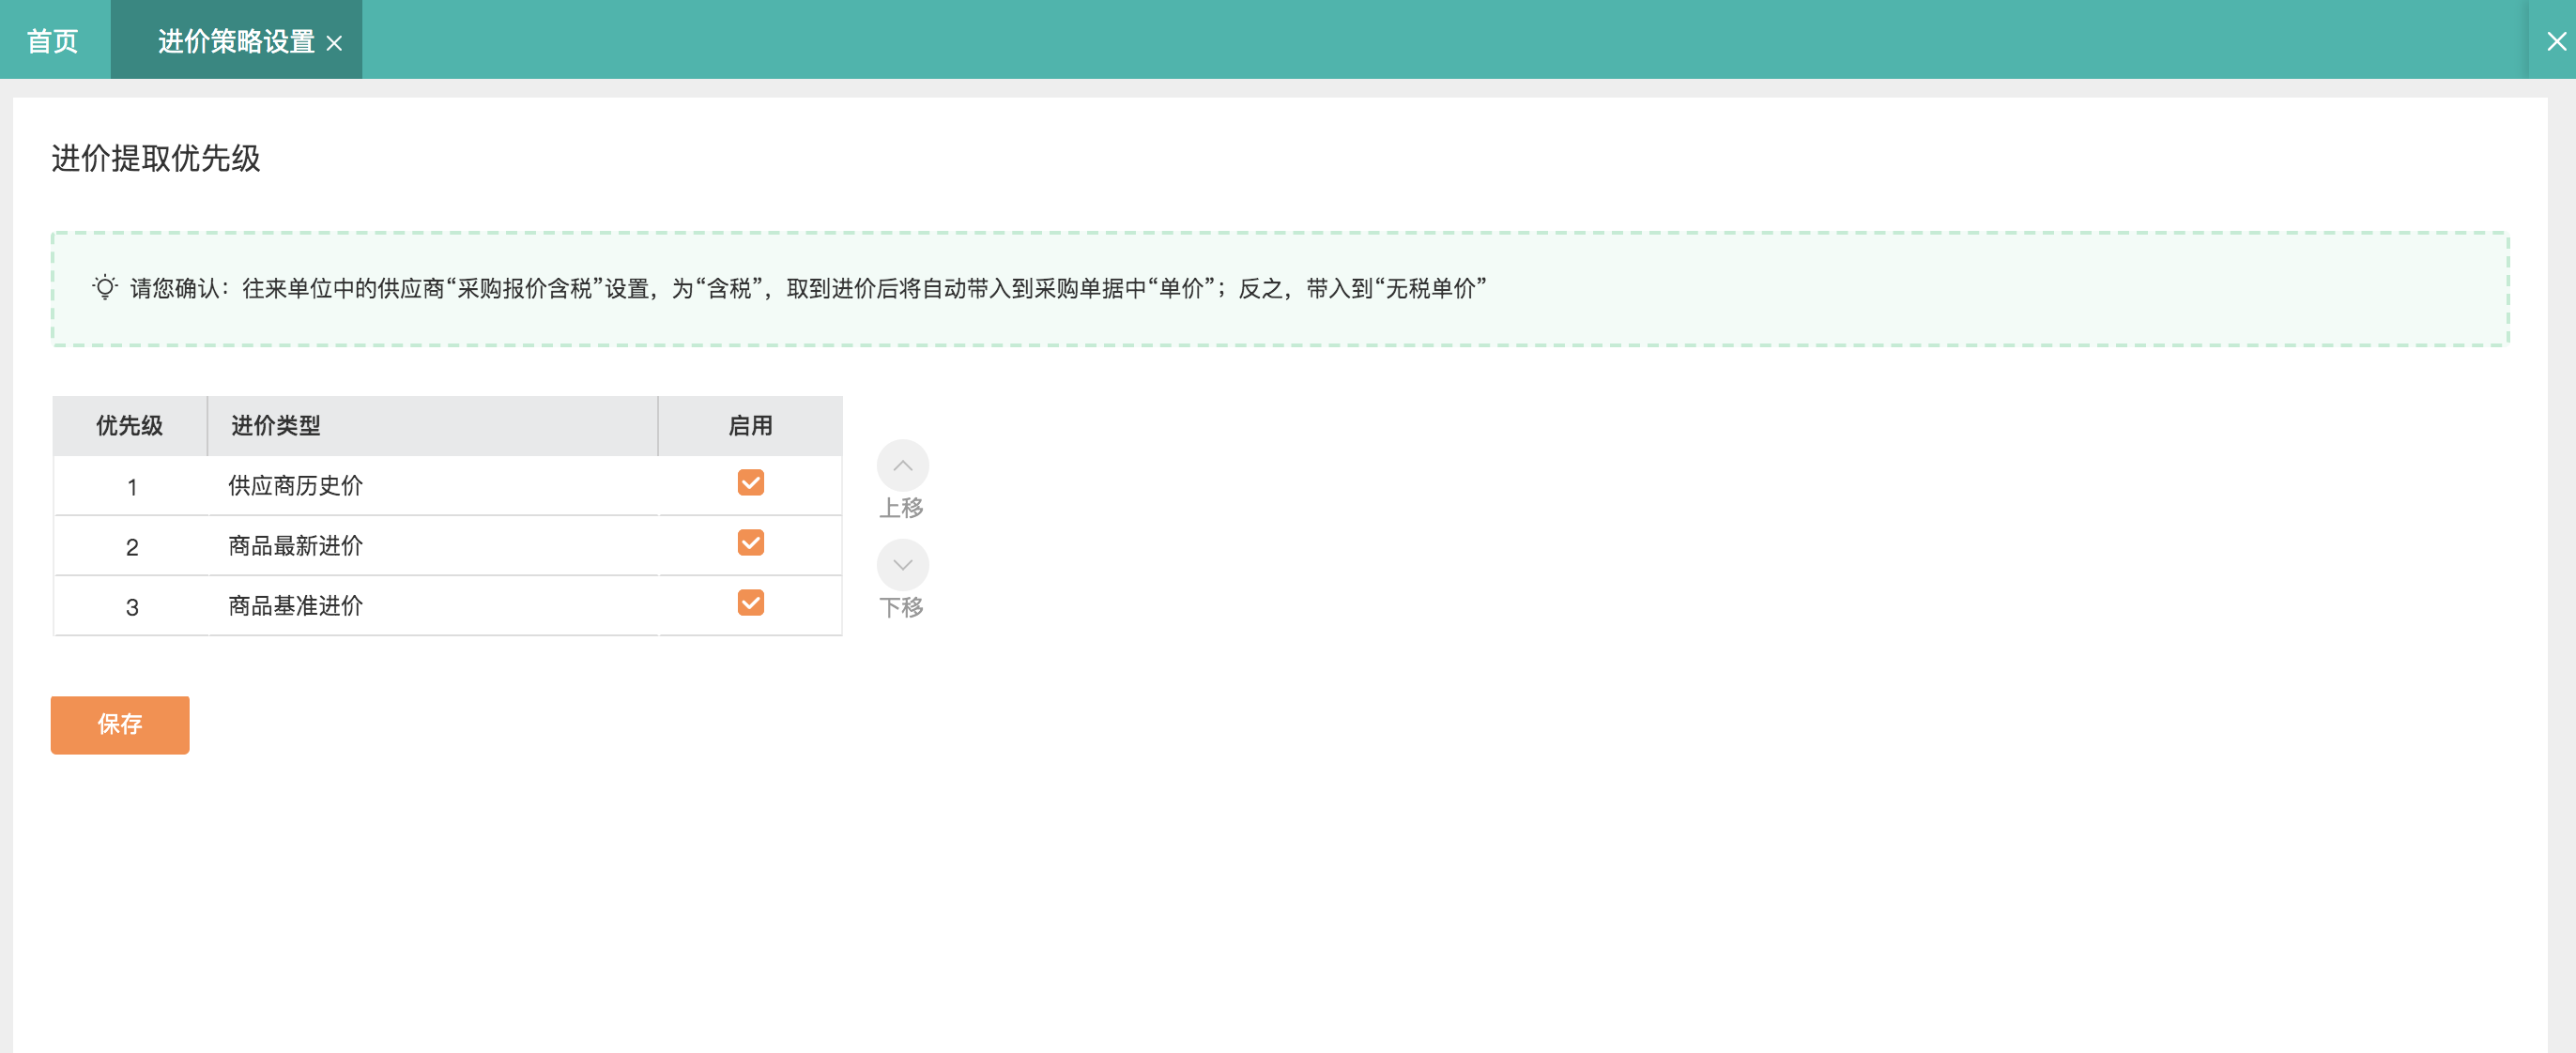Click the 启用 column header

point(749,425)
